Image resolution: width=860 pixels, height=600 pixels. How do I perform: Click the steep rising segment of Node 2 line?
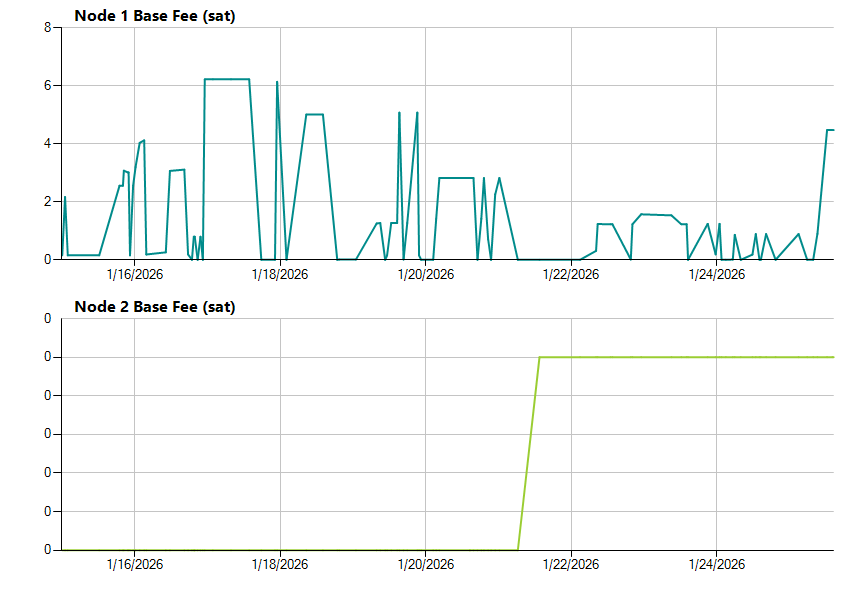(x=529, y=452)
